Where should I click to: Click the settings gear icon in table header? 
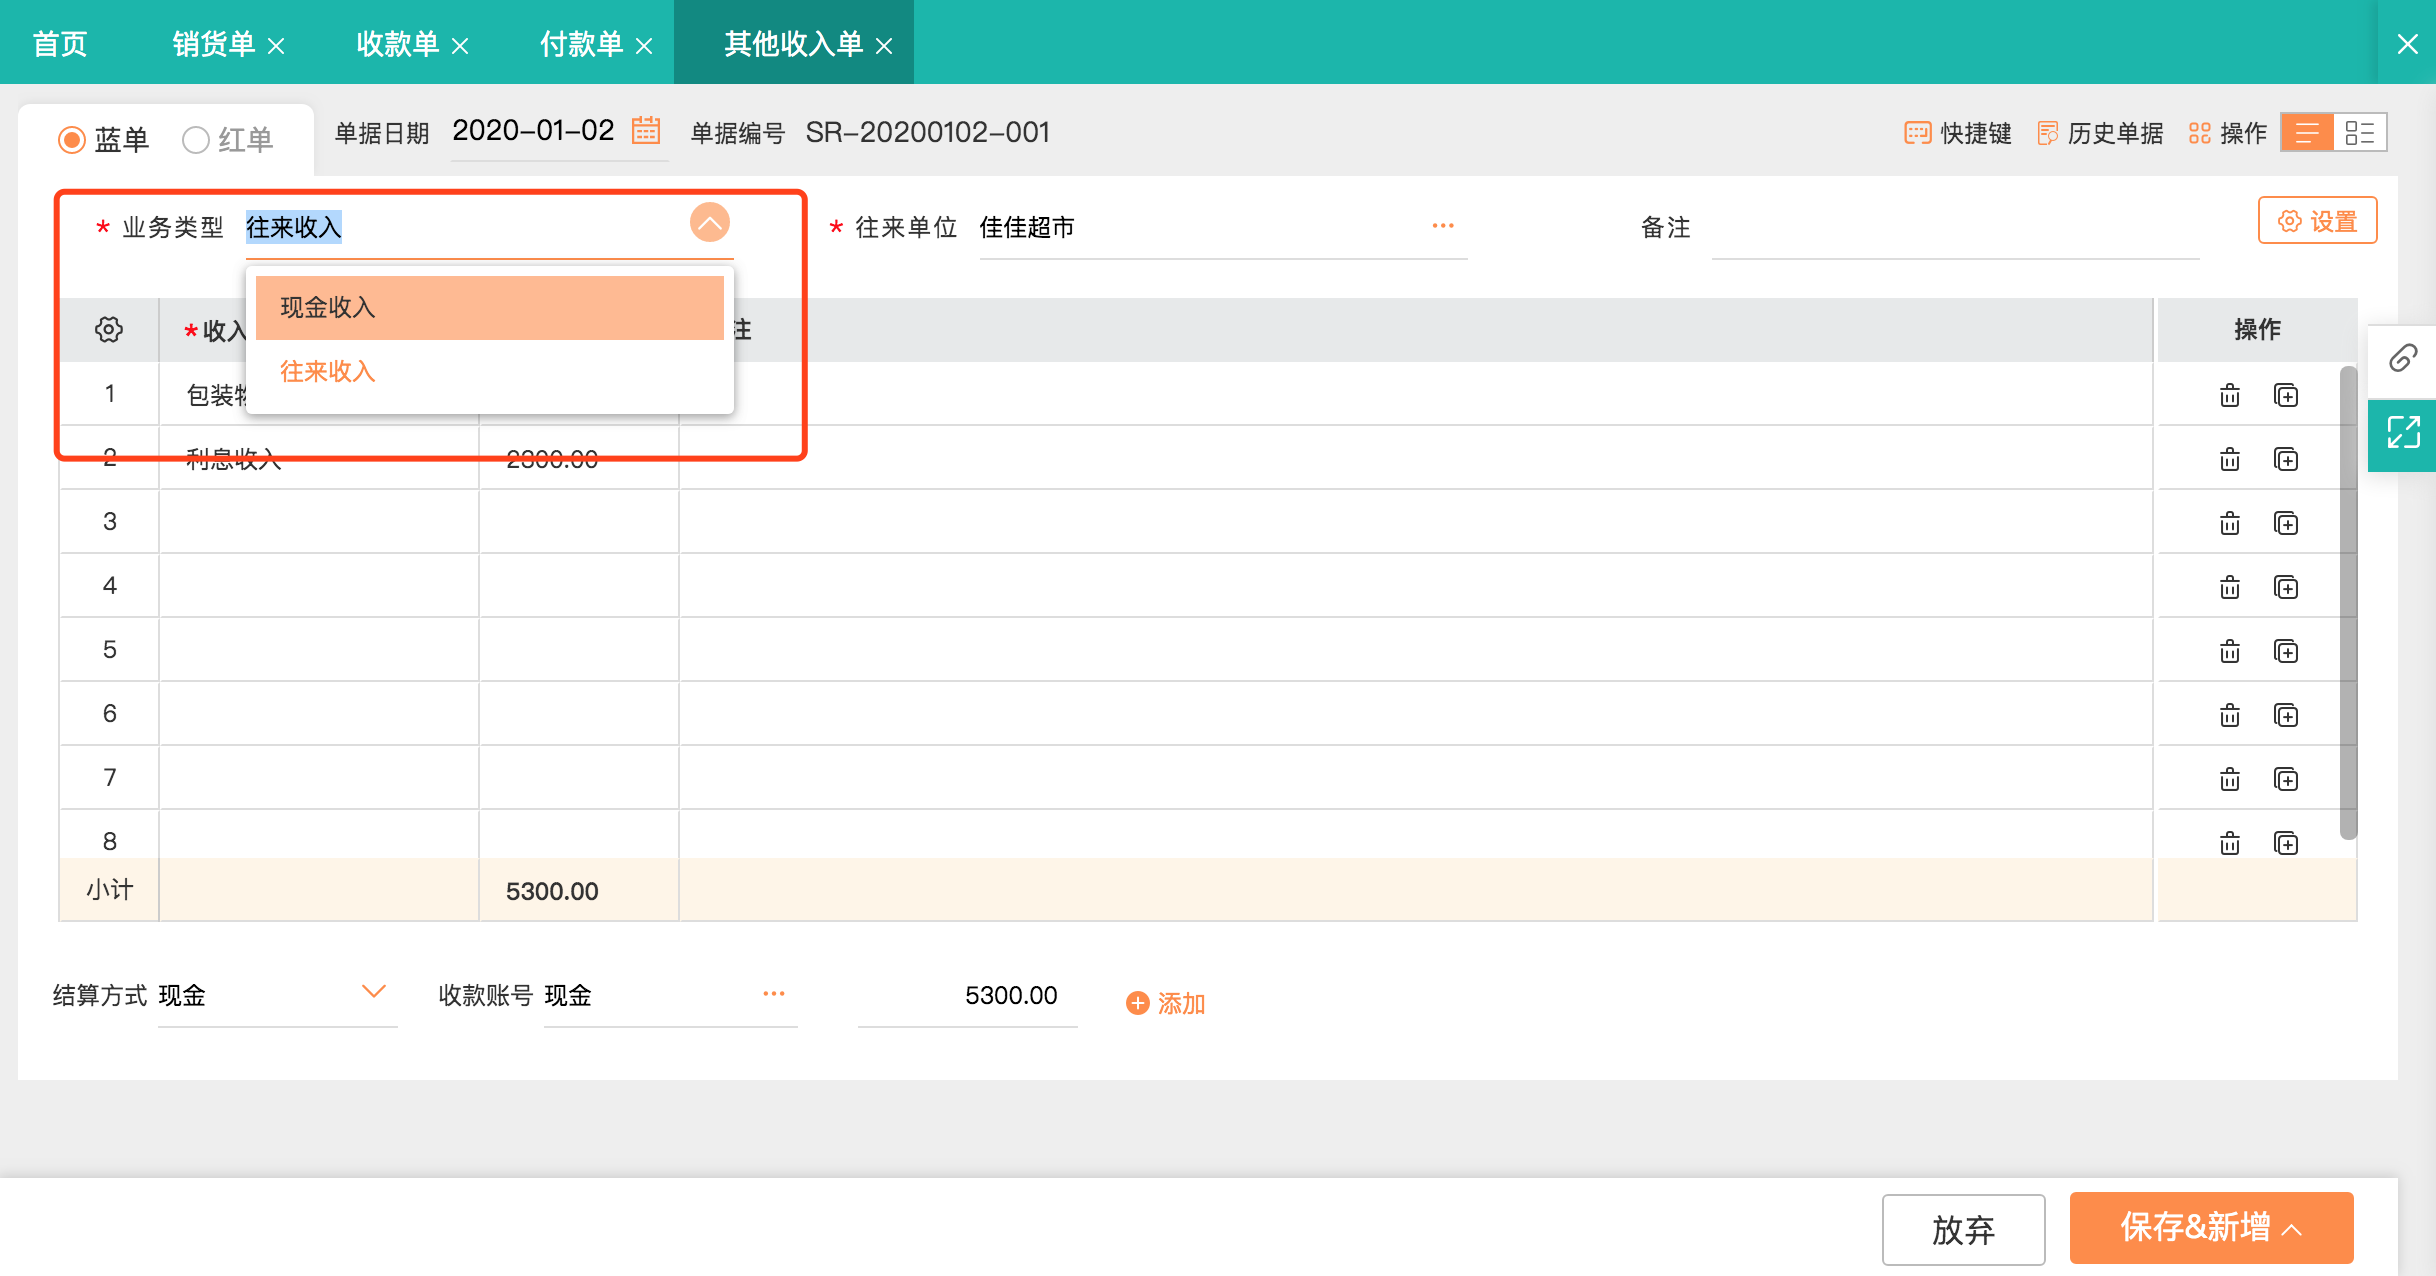click(x=108, y=330)
